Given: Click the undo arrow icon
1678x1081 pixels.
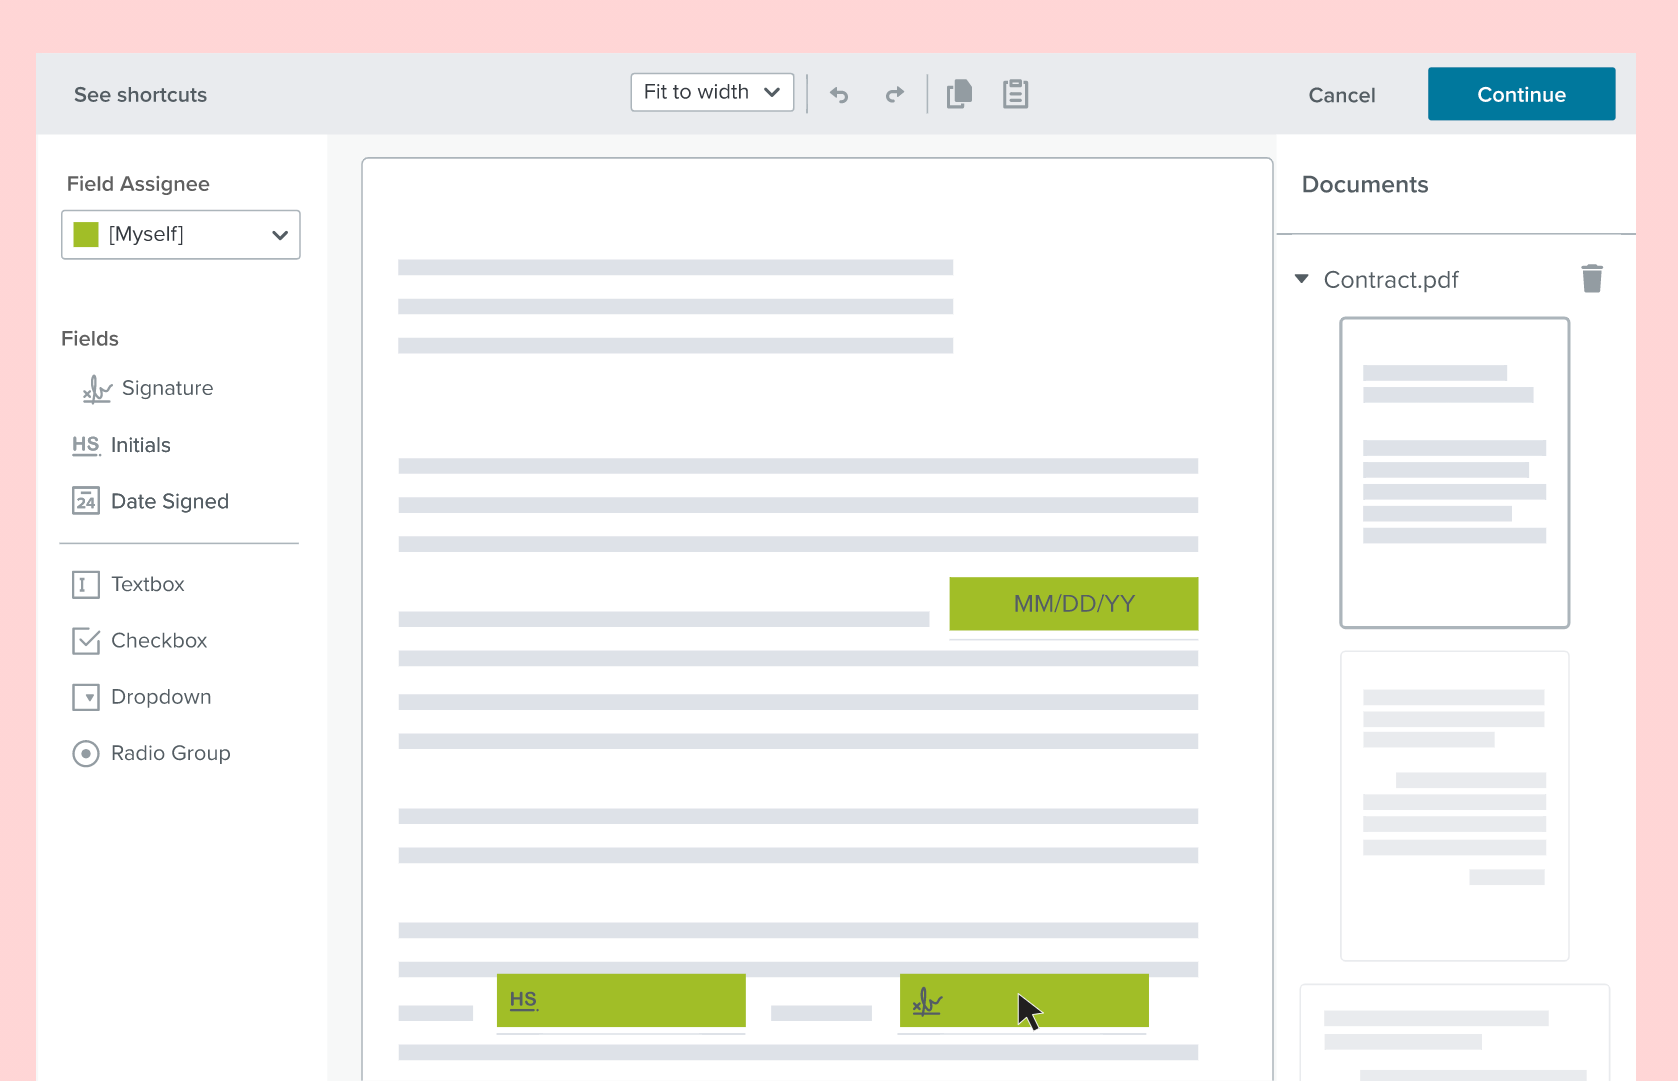Looking at the screenshot, I should [839, 95].
